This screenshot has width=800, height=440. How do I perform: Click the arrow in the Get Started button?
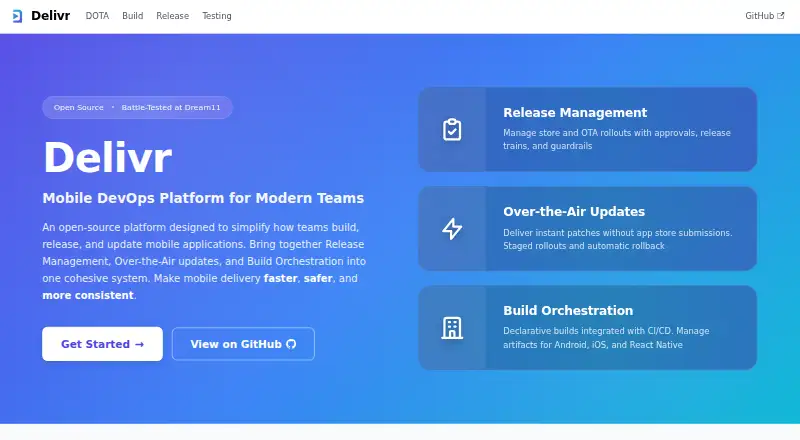[x=139, y=345]
